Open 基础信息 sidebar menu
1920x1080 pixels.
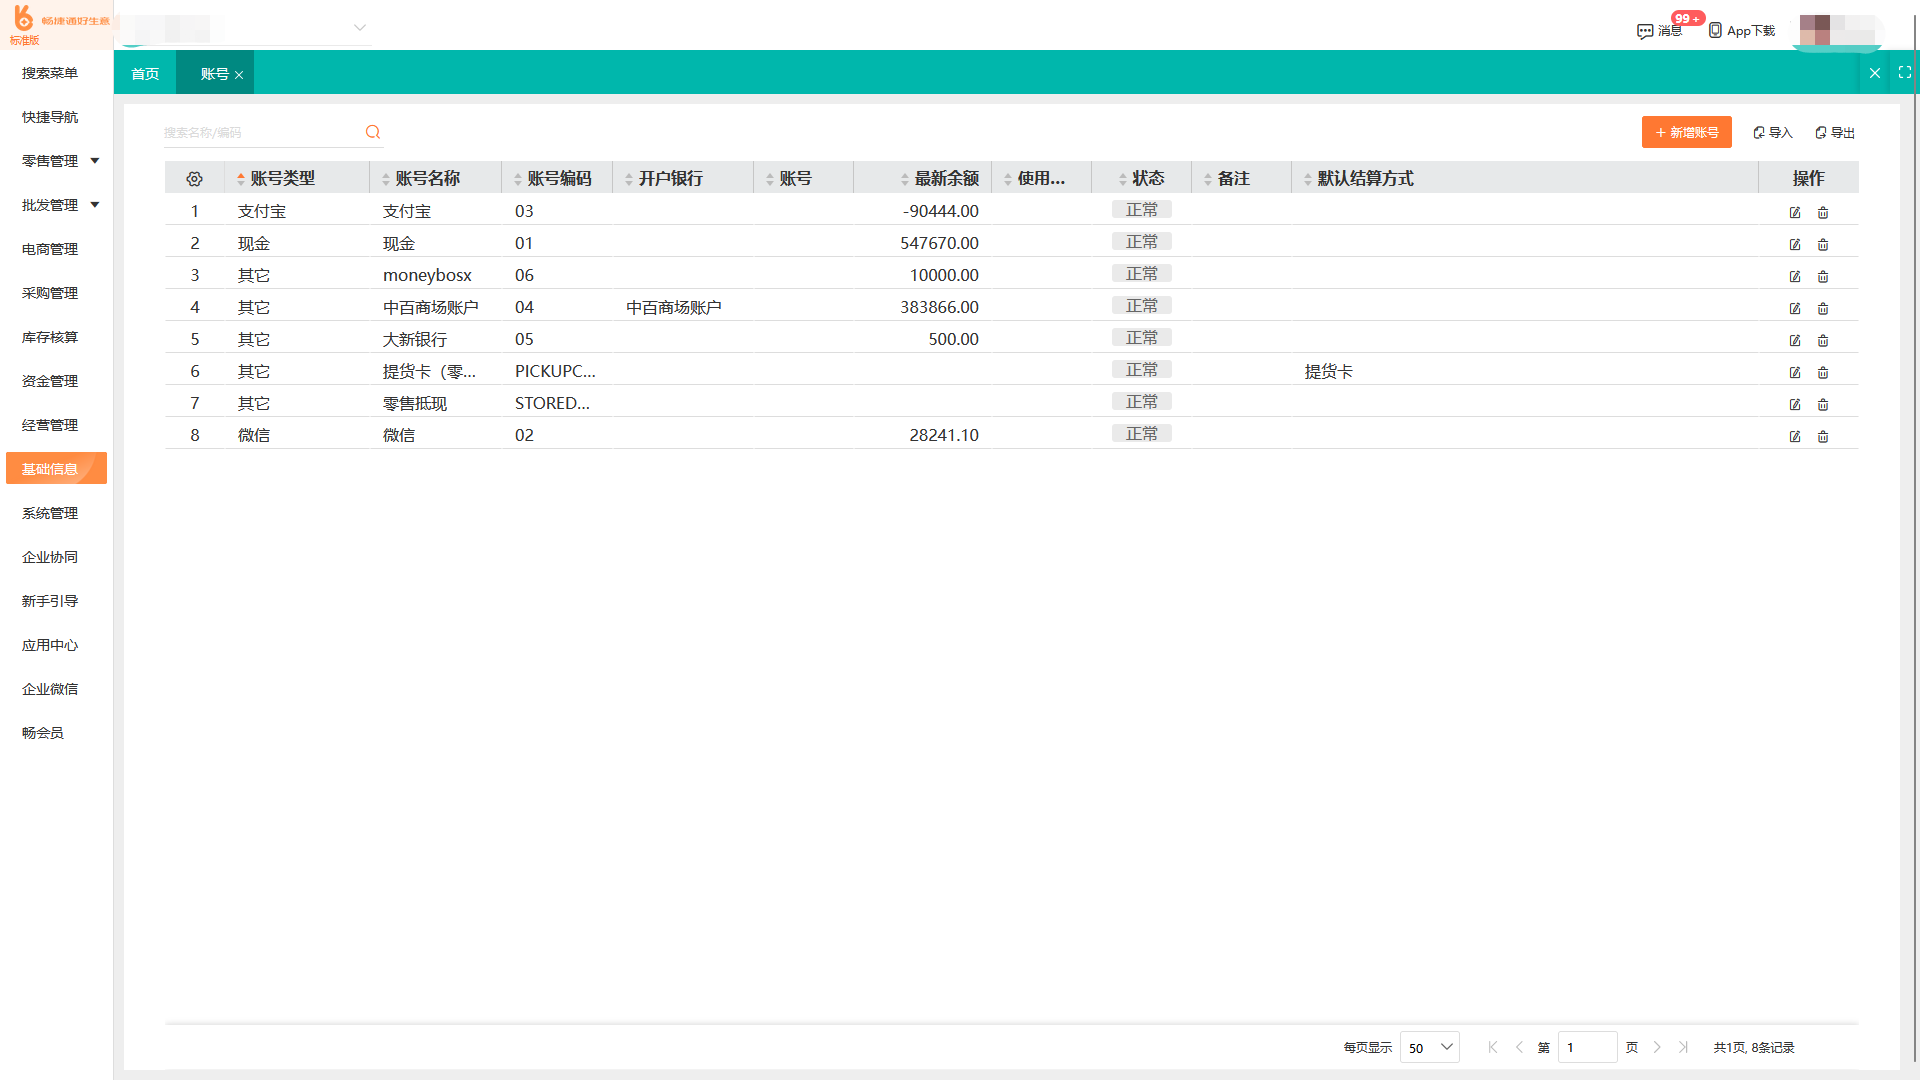tap(53, 468)
